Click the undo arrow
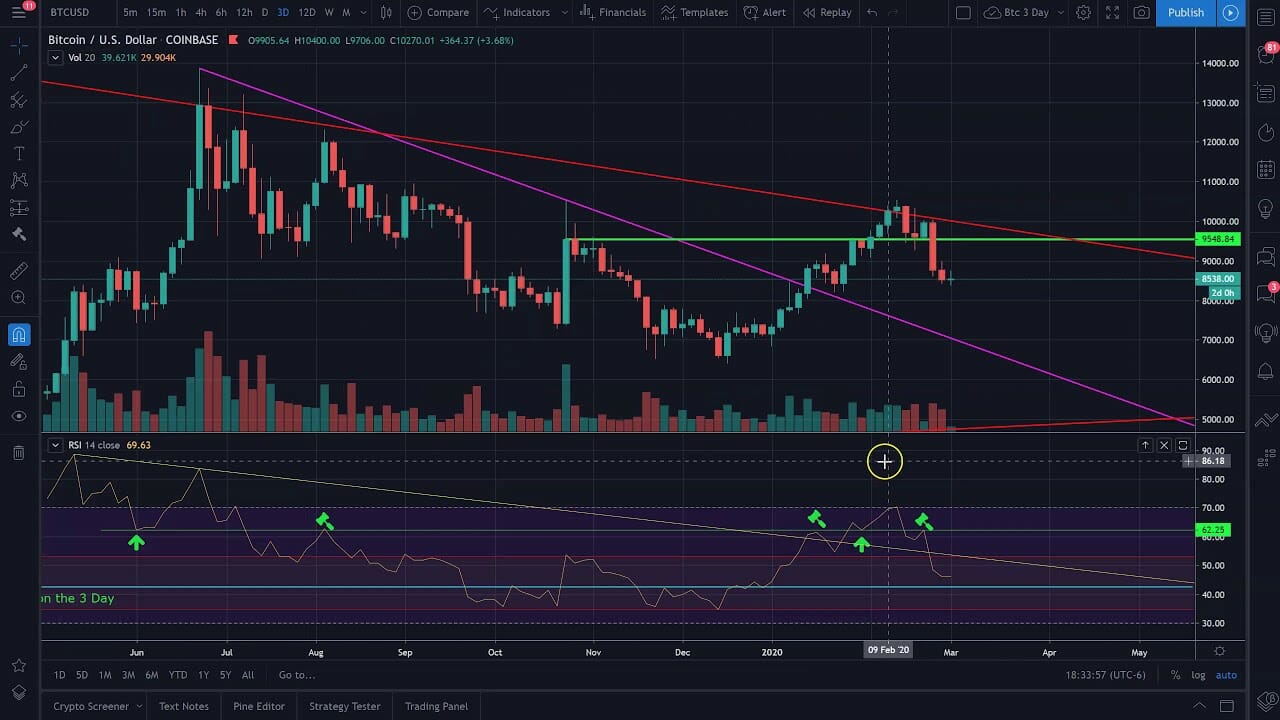Image resolution: width=1280 pixels, height=720 pixels. click(x=872, y=12)
